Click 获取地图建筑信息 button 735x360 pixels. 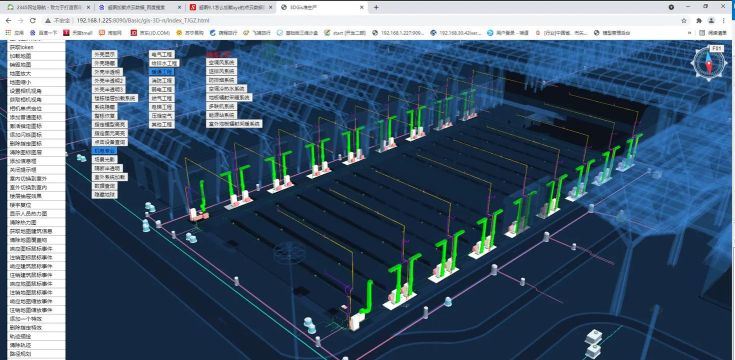37,231
